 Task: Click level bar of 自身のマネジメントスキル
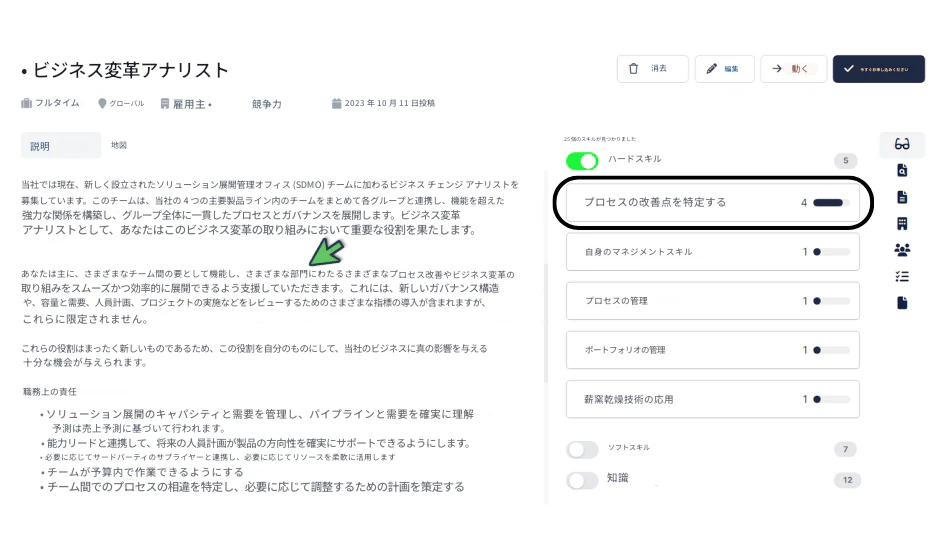pyautogui.click(x=831, y=252)
